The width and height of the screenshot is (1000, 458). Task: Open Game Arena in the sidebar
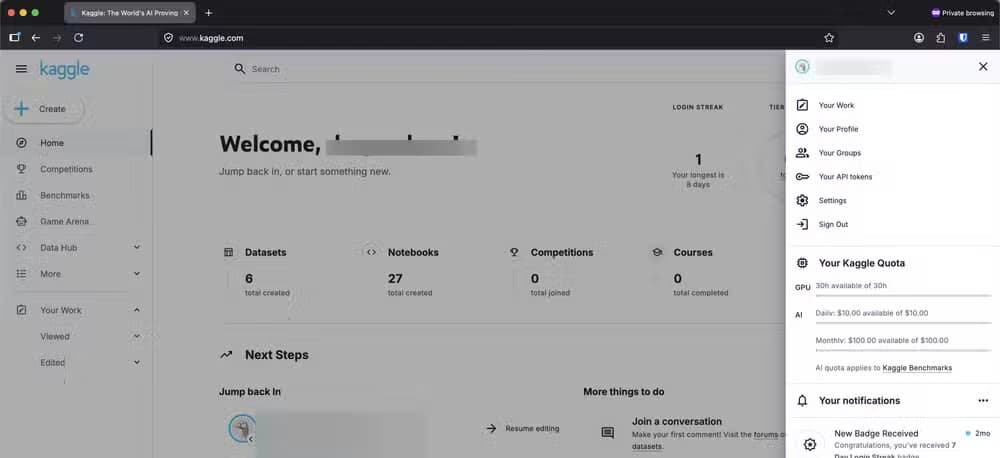pos(64,221)
